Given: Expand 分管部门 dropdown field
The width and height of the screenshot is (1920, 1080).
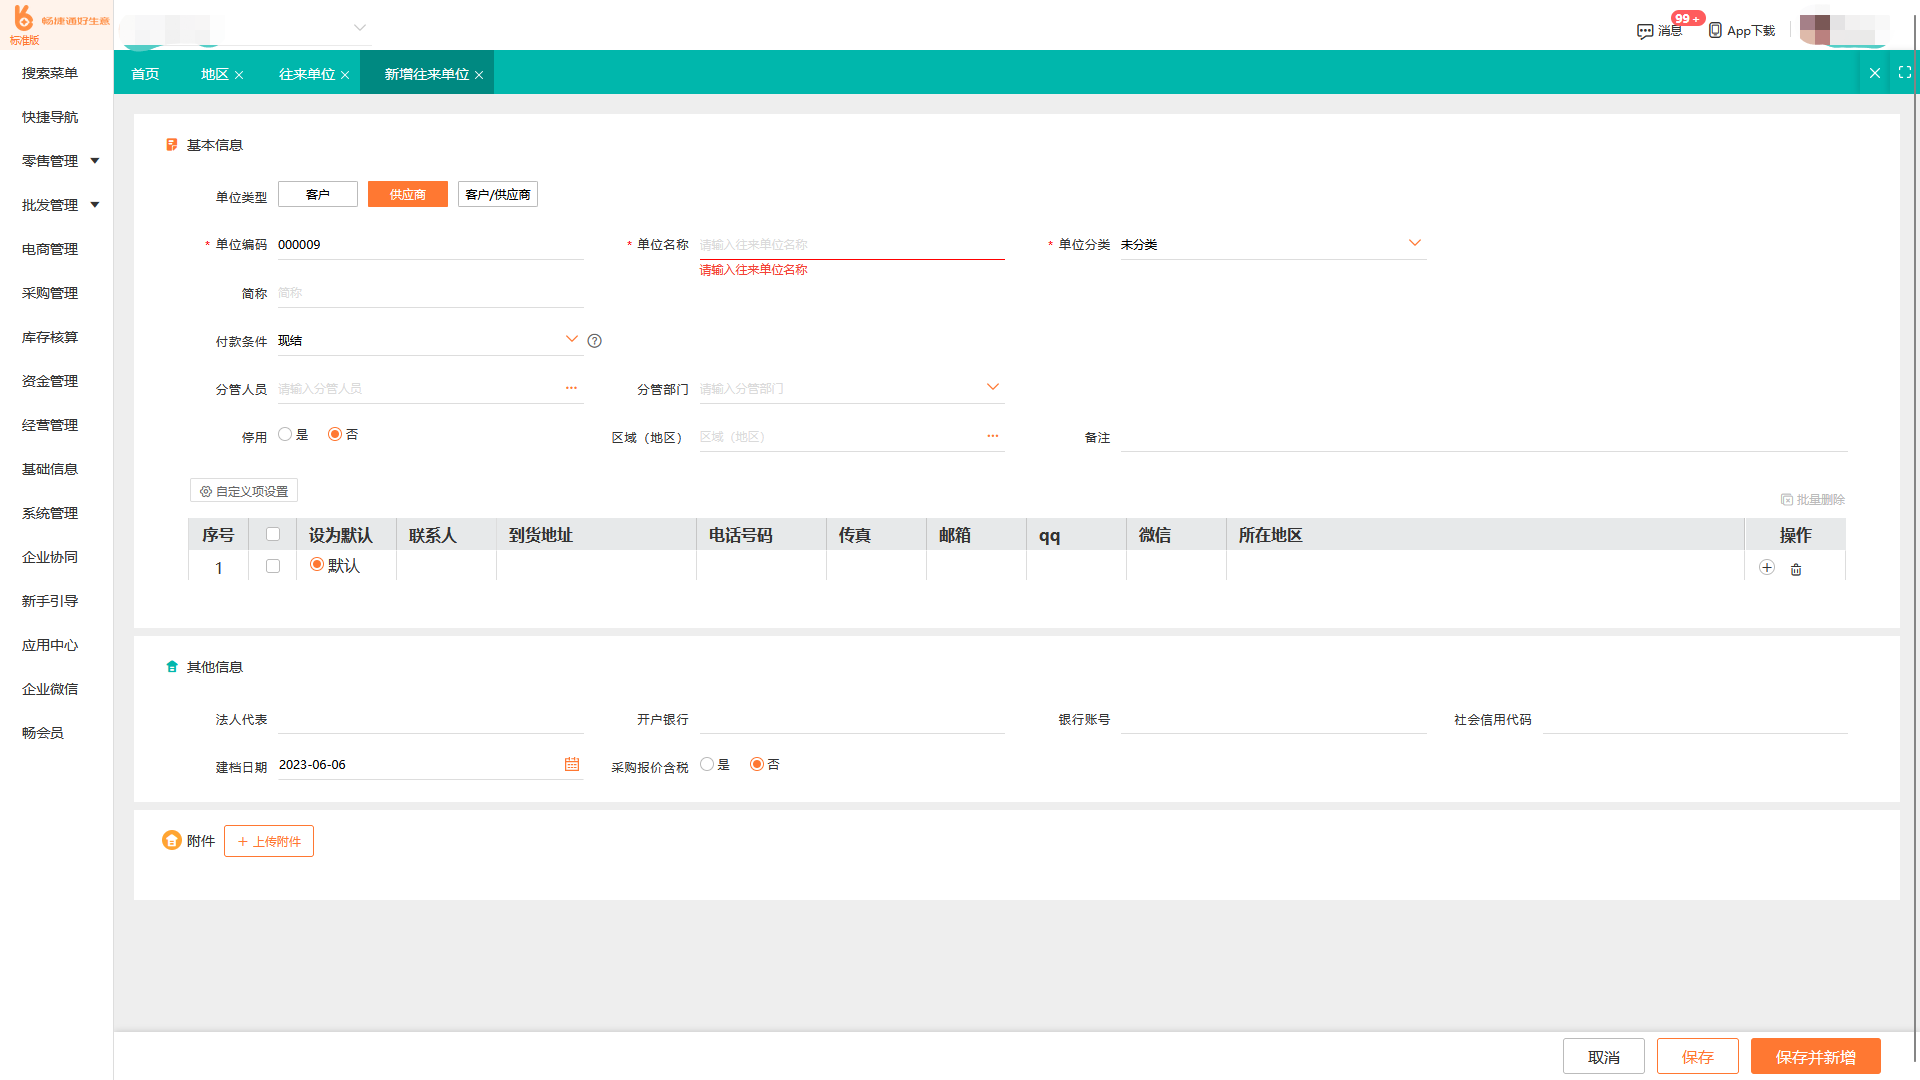Looking at the screenshot, I should coord(992,388).
